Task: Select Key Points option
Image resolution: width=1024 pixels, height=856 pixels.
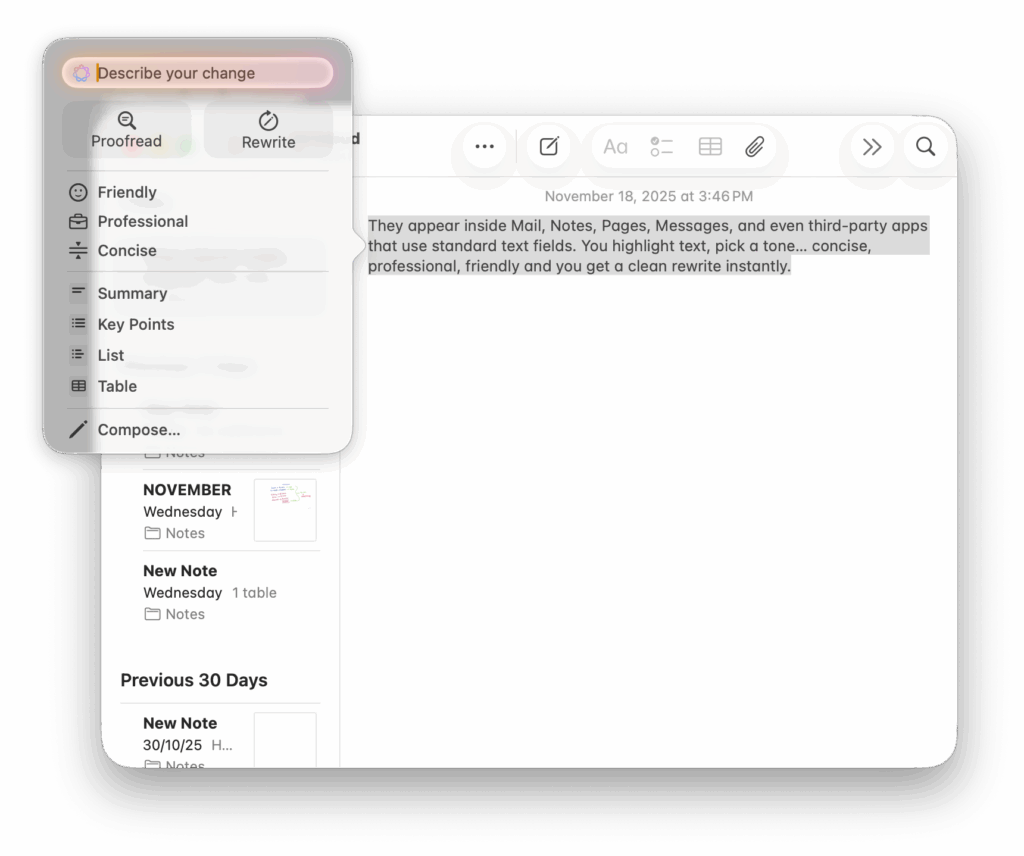Action: point(135,324)
